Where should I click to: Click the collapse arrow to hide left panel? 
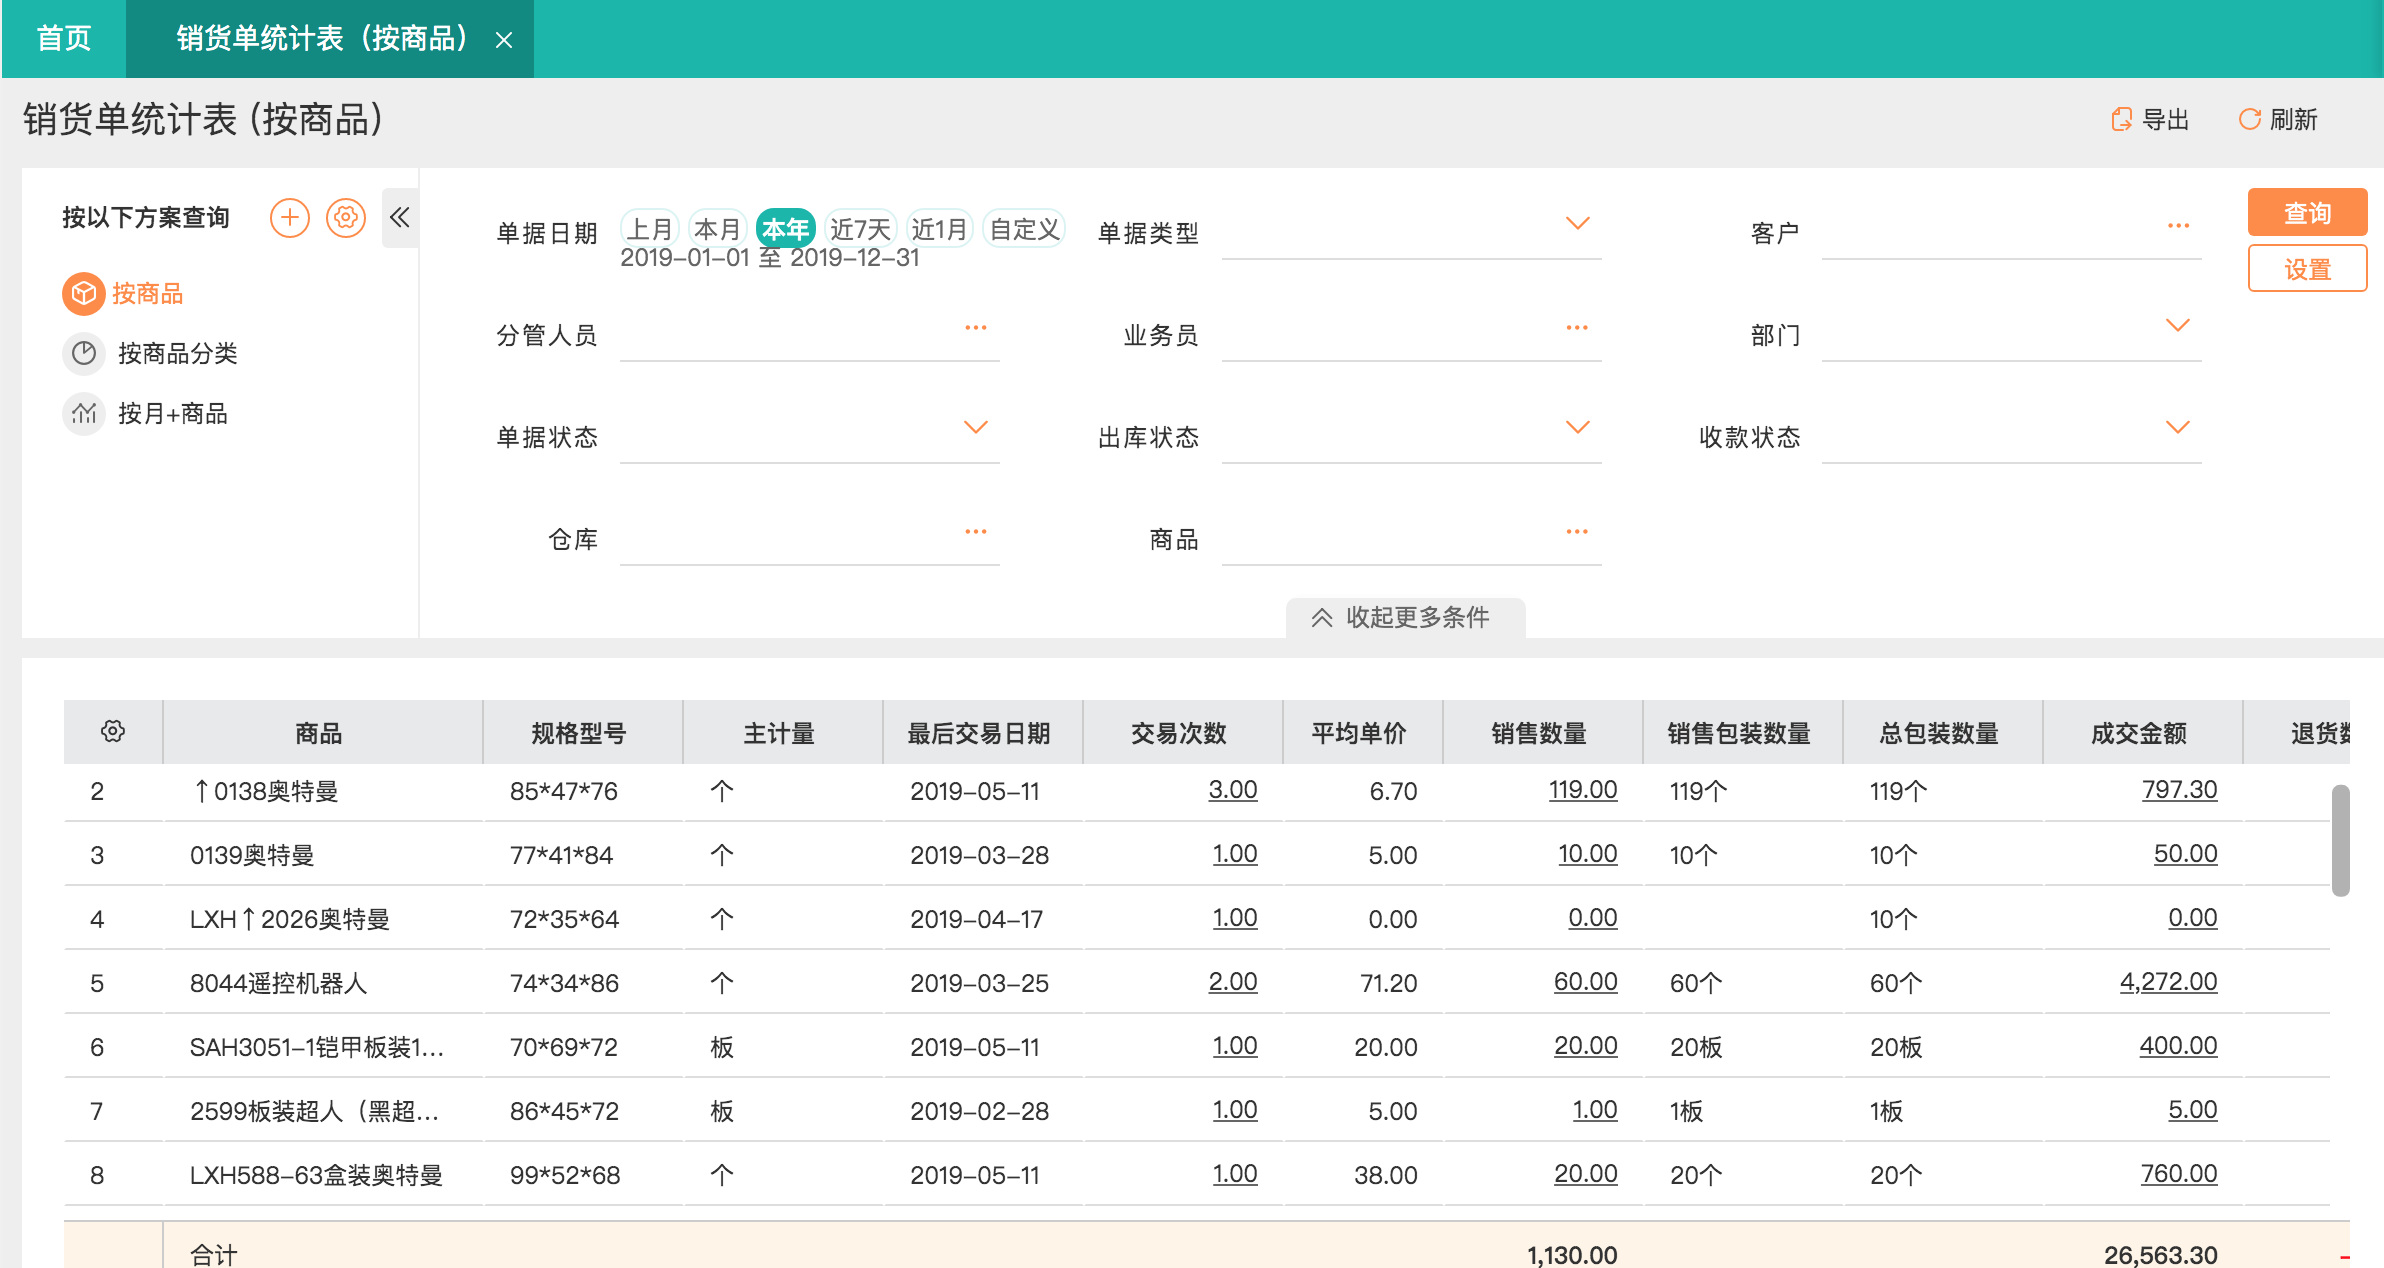tap(402, 219)
